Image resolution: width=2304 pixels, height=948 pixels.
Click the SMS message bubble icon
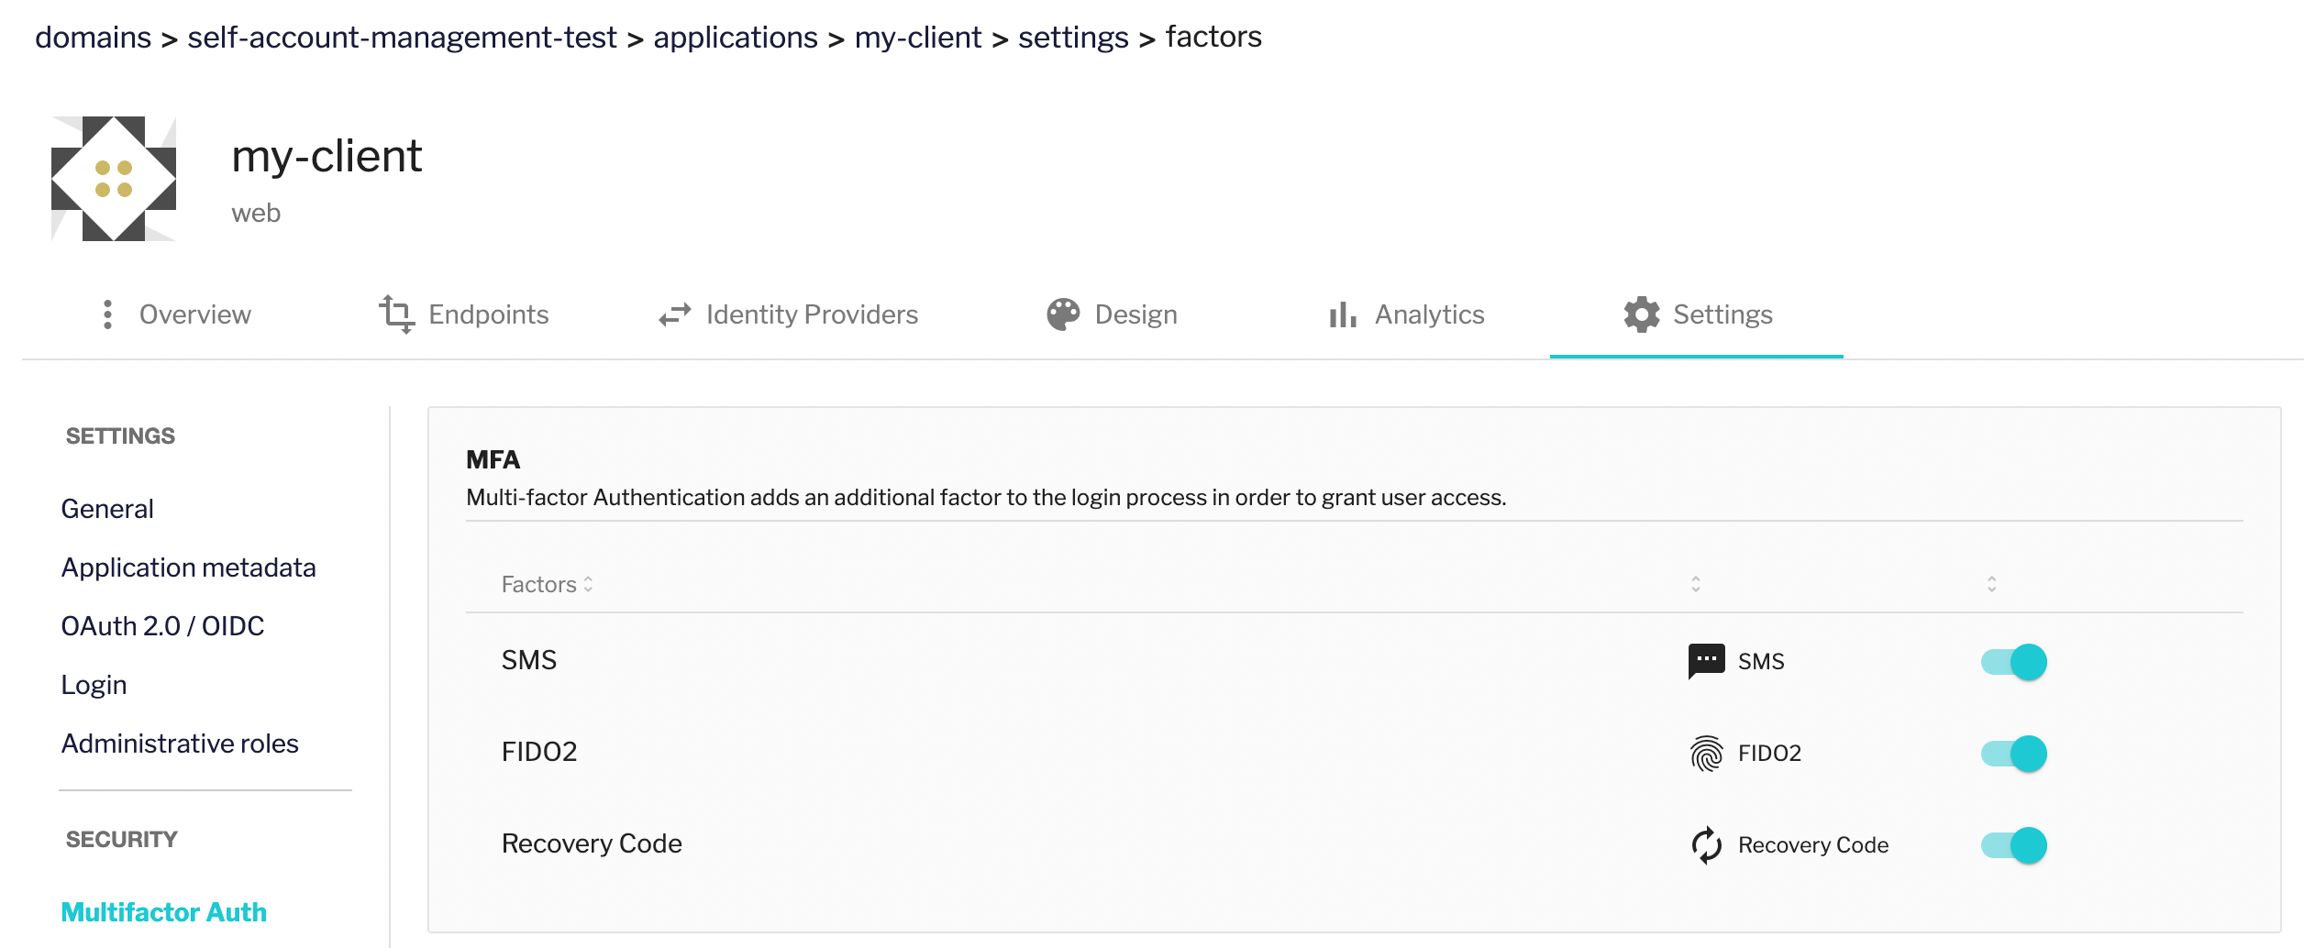click(1706, 661)
